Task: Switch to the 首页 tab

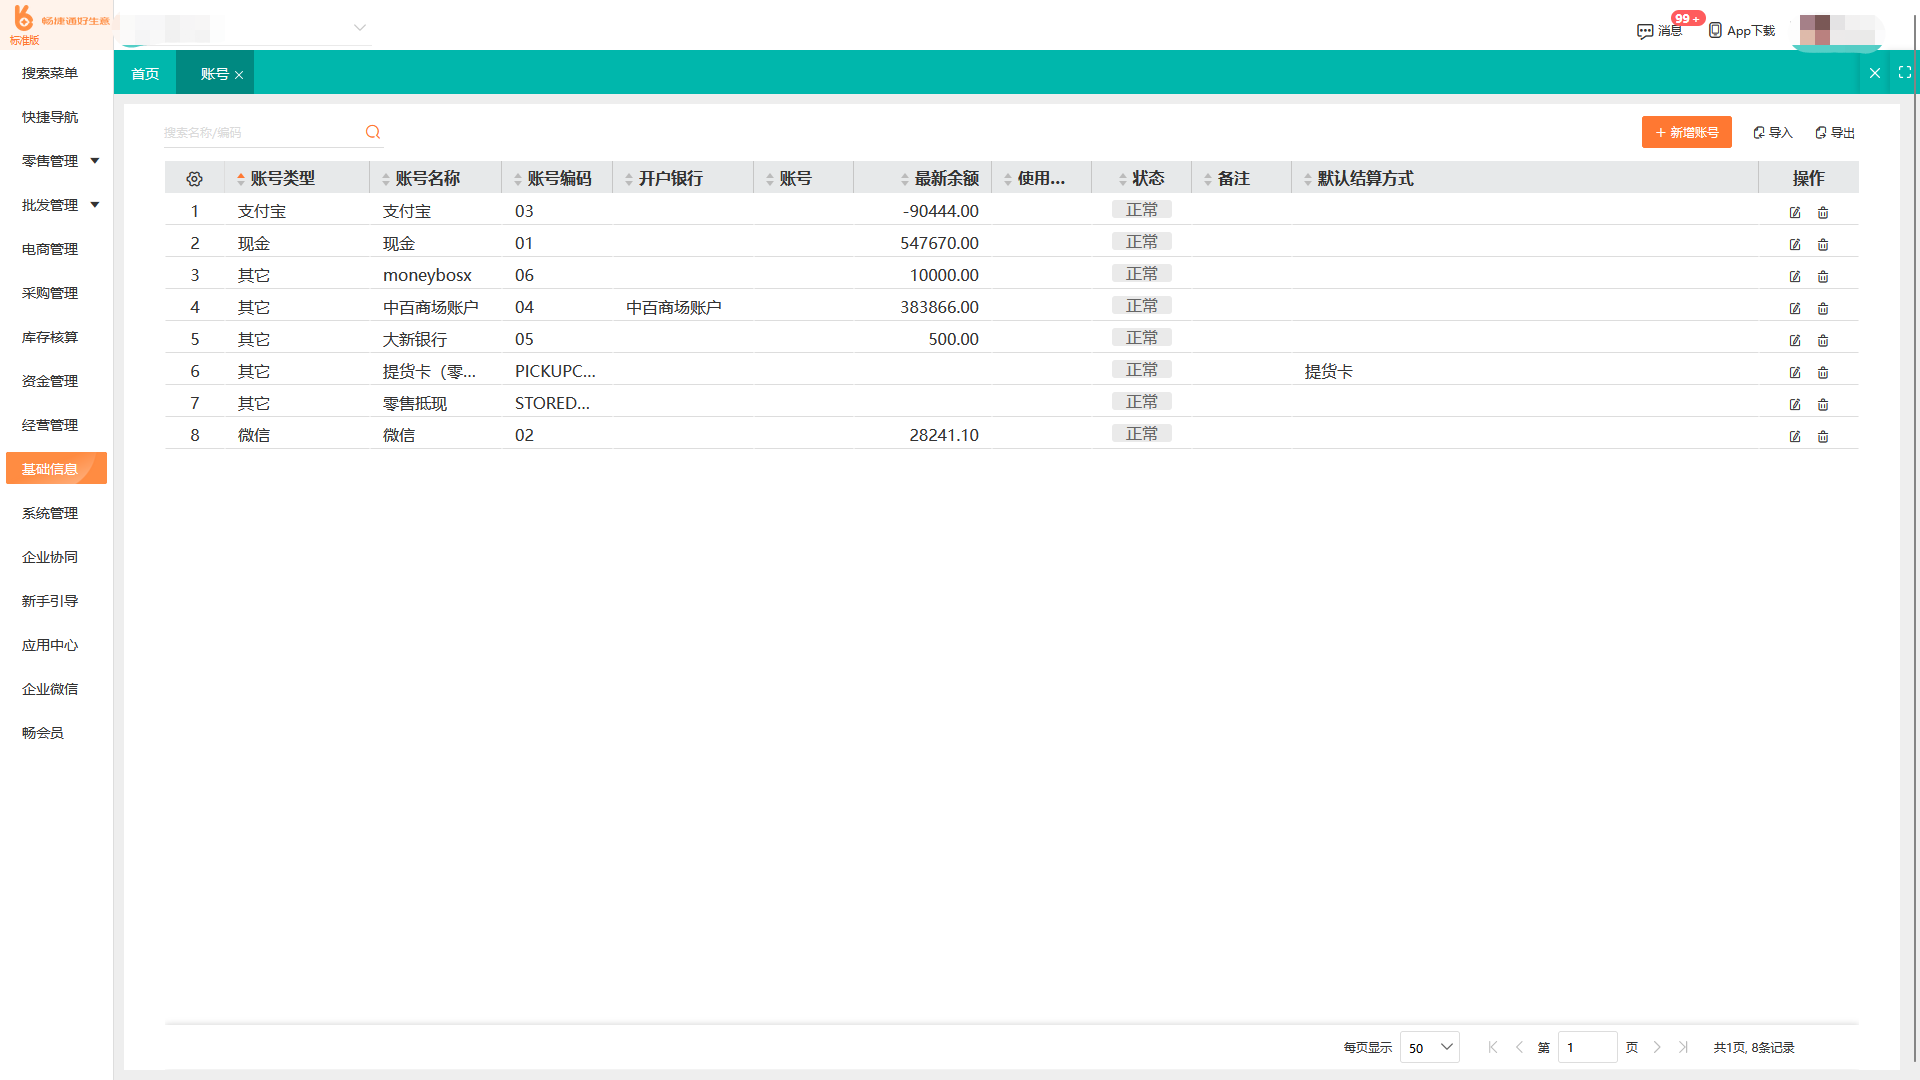Action: 145,74
